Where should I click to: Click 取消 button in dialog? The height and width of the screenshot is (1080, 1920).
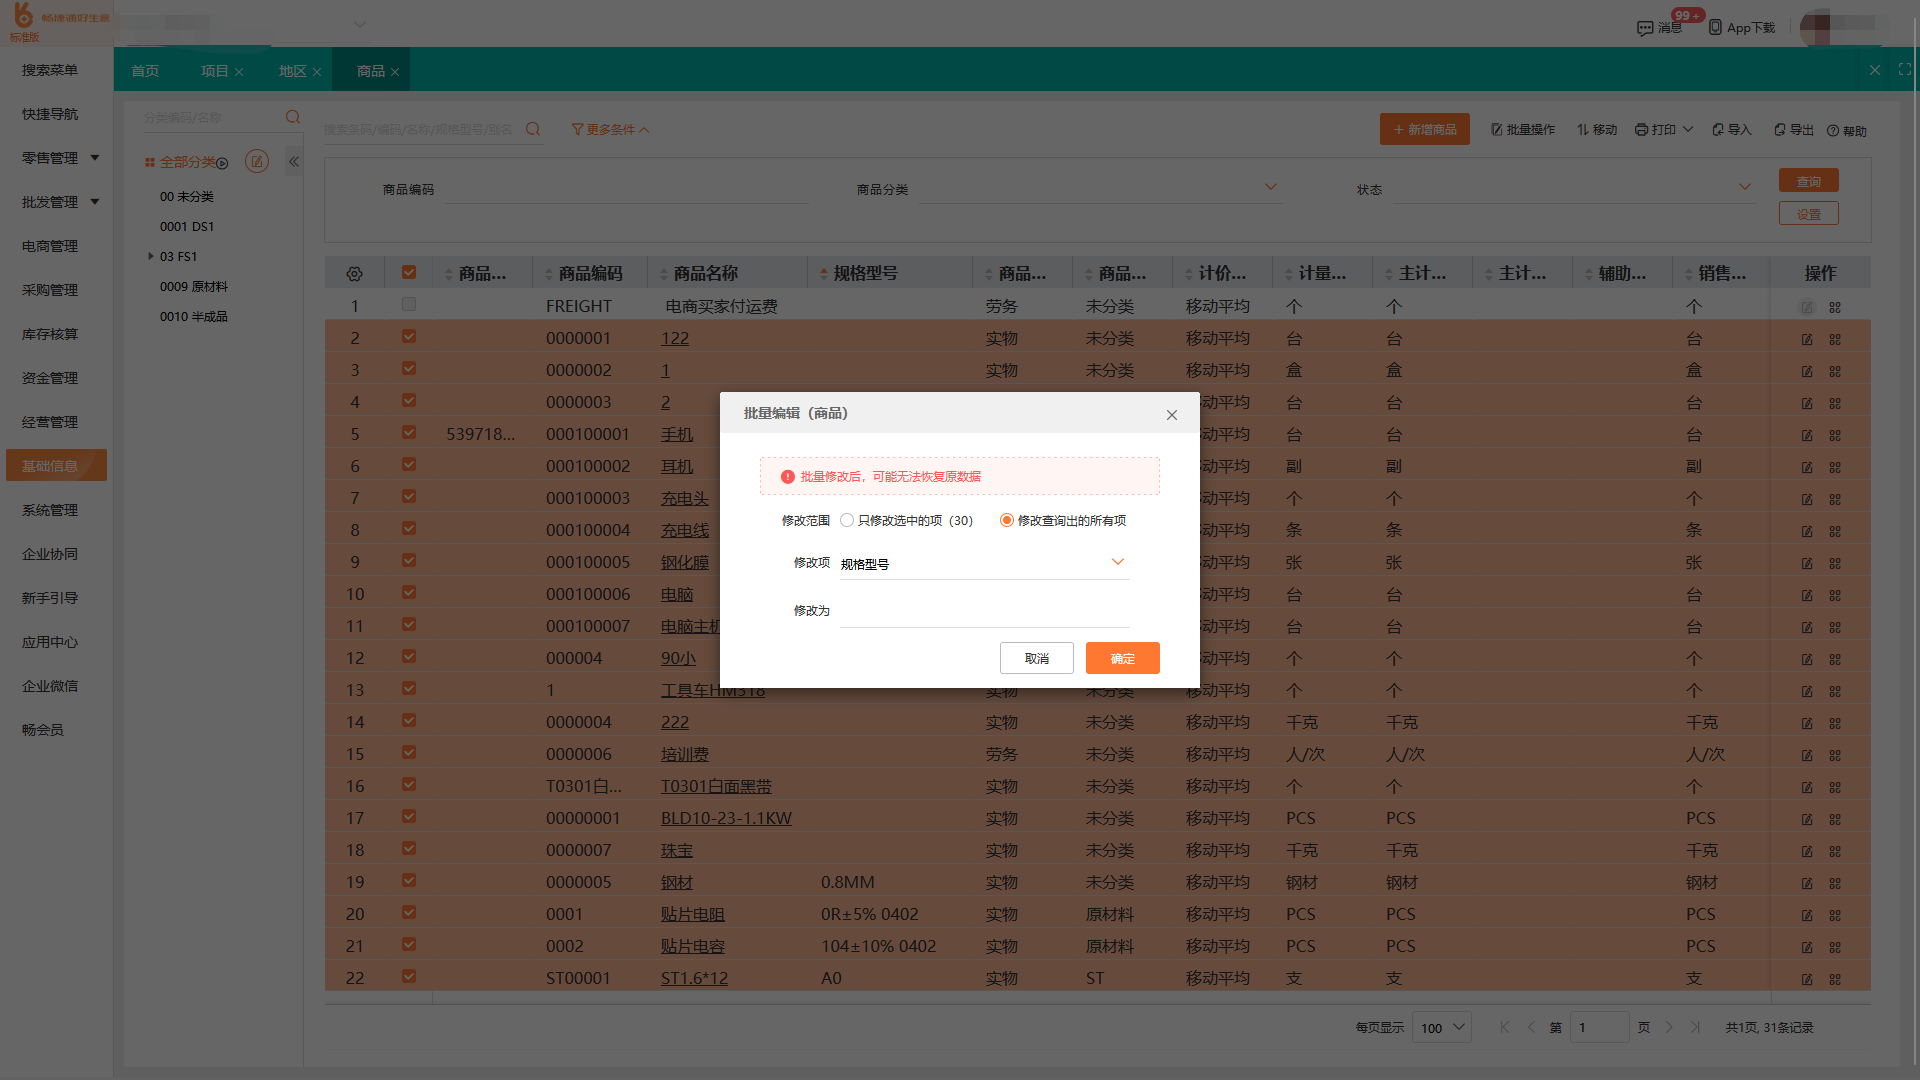1036,658
